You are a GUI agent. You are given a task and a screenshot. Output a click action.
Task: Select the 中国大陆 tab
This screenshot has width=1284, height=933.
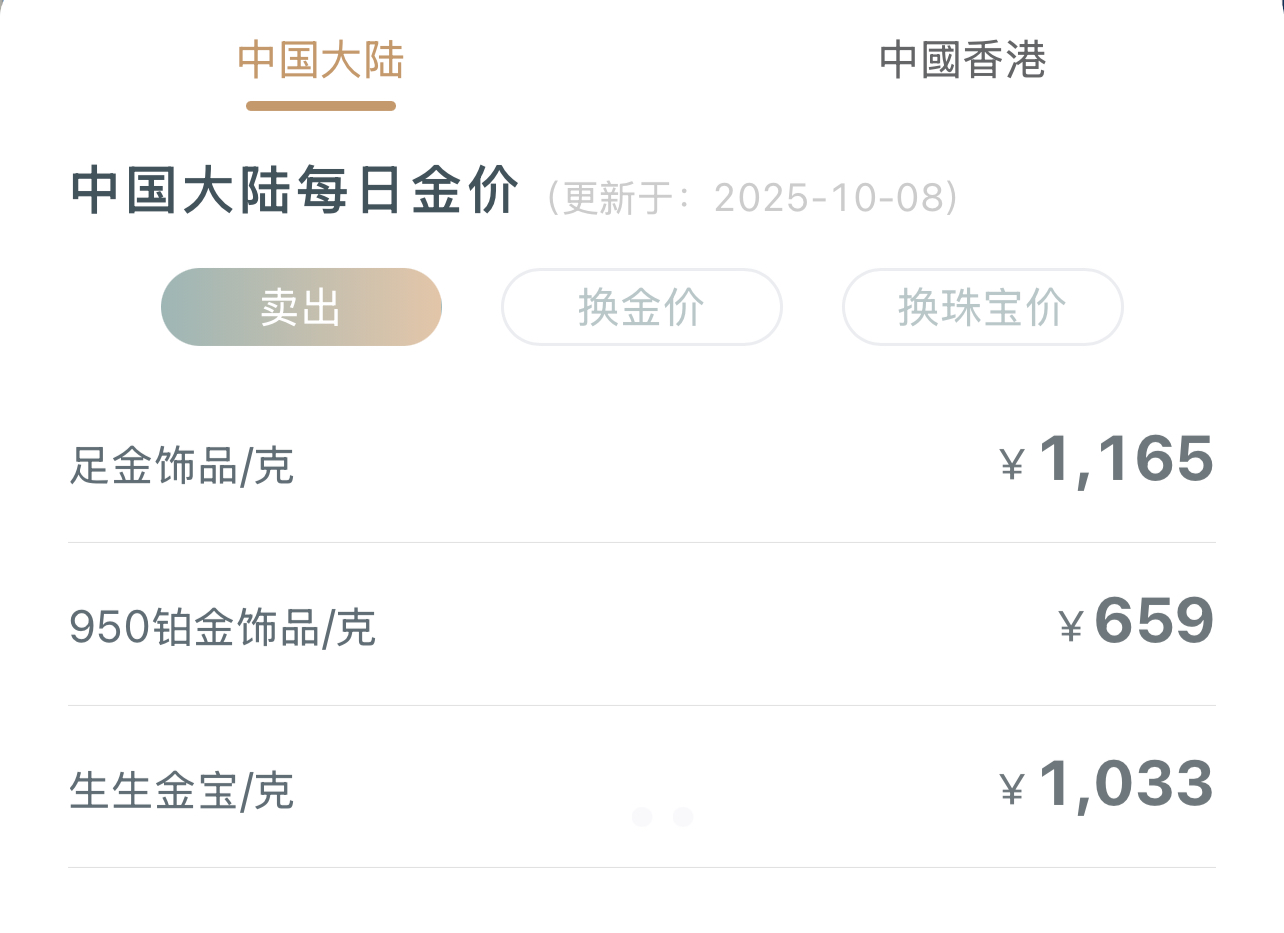pos(320,61)
